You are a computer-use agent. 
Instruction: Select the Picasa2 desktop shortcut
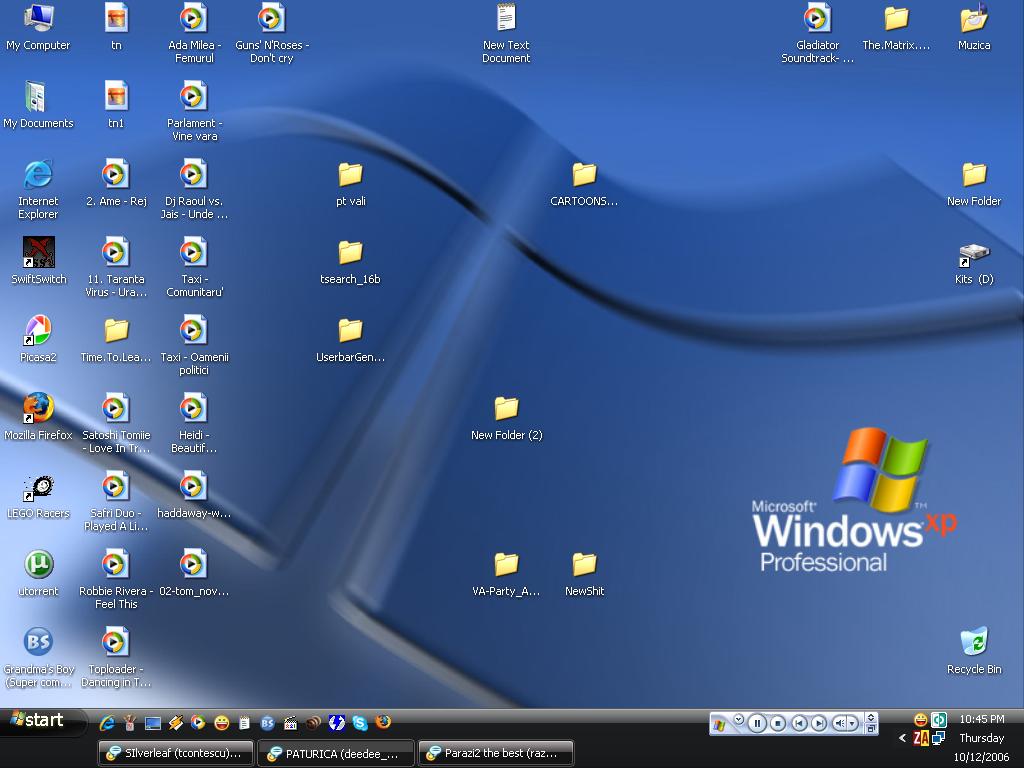pyautogui.click(x=38, y=330)
